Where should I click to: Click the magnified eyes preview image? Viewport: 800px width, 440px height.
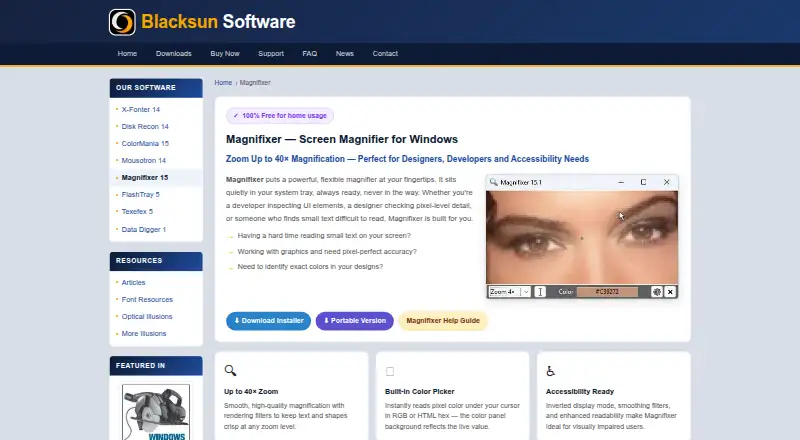(582, 237)
